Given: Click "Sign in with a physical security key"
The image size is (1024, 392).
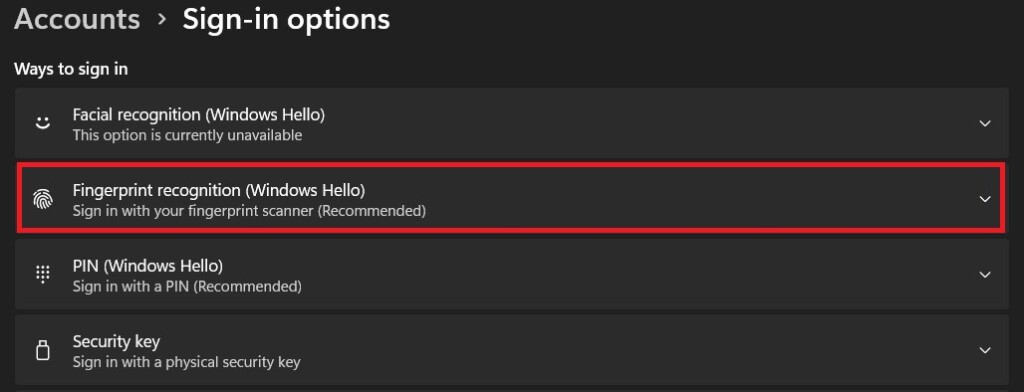Looking at the screenshot, I should pos(186,362).
